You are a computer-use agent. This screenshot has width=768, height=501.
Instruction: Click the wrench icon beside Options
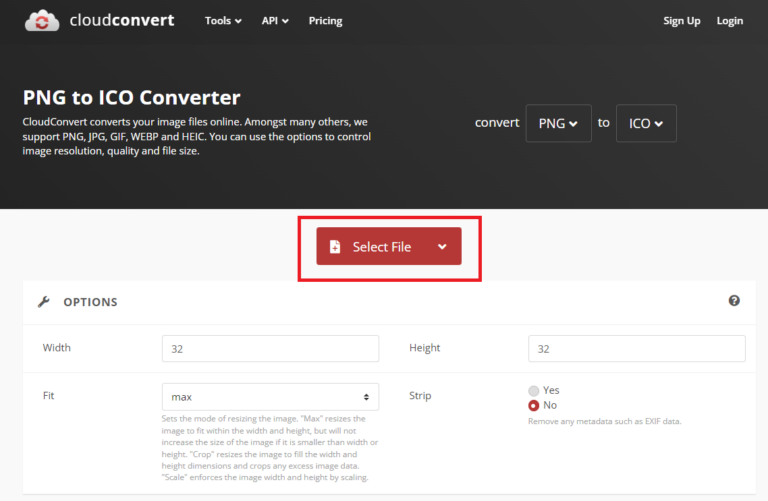point(43,302)
